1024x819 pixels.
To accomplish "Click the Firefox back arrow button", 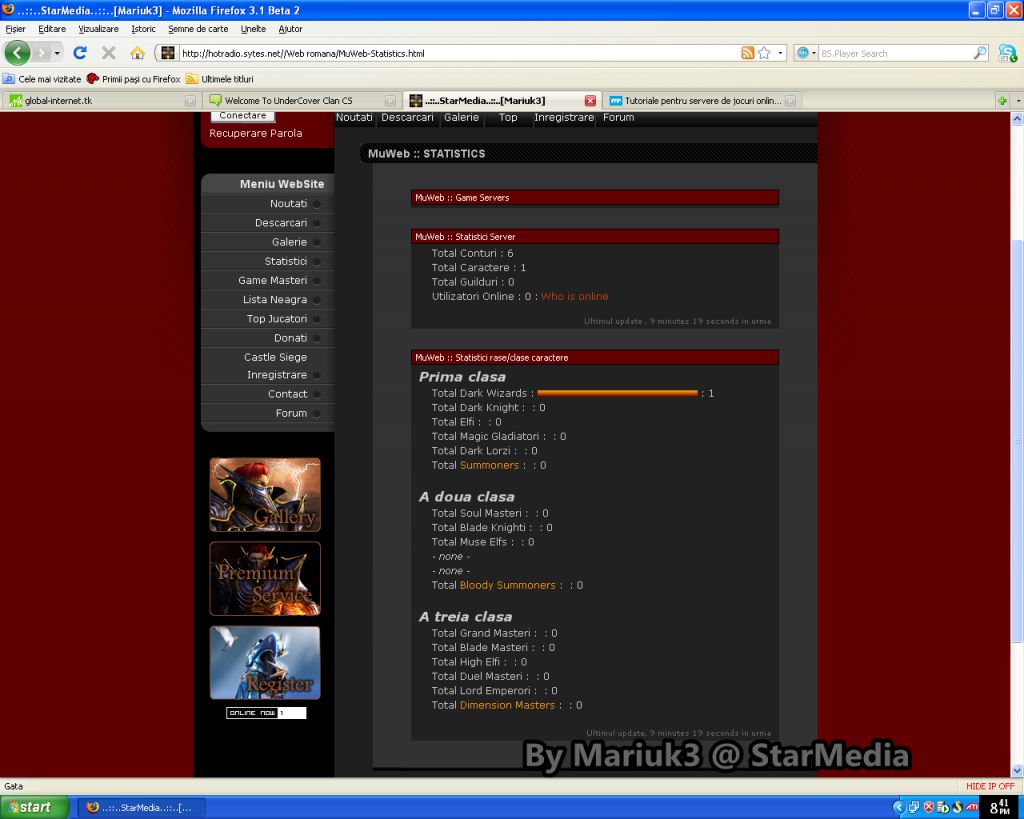I will (x=18, y=53).
